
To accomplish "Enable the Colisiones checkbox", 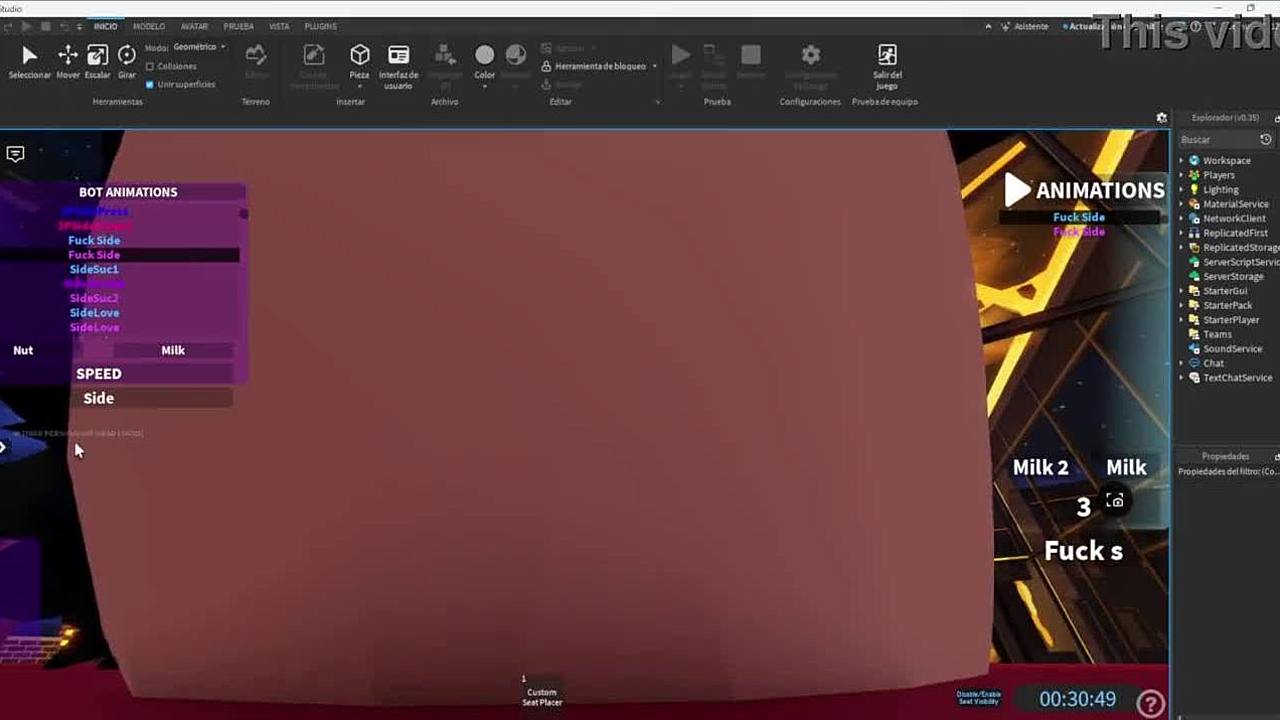I will 150,67.
